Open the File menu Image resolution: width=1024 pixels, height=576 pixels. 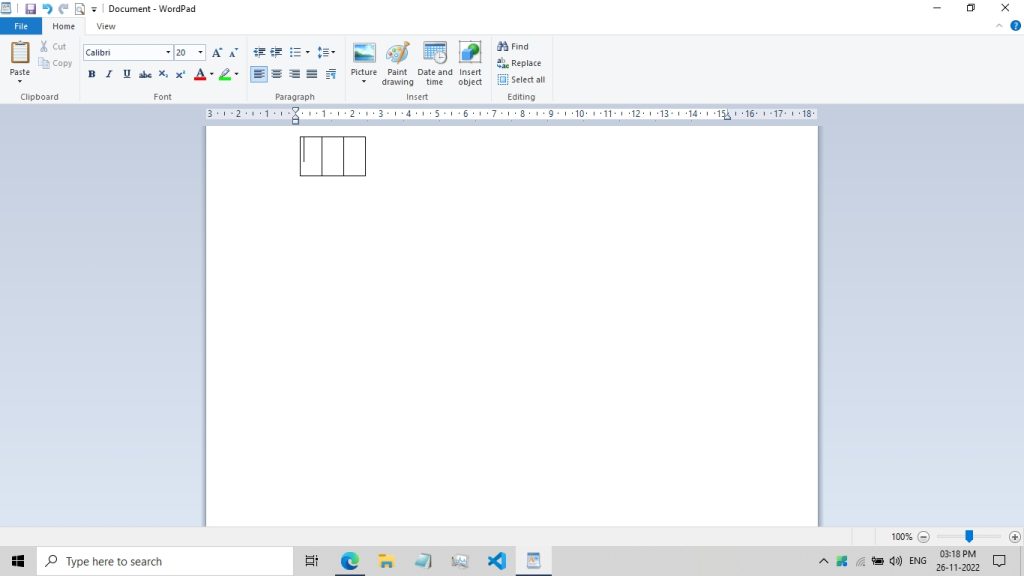click(21, 26)
